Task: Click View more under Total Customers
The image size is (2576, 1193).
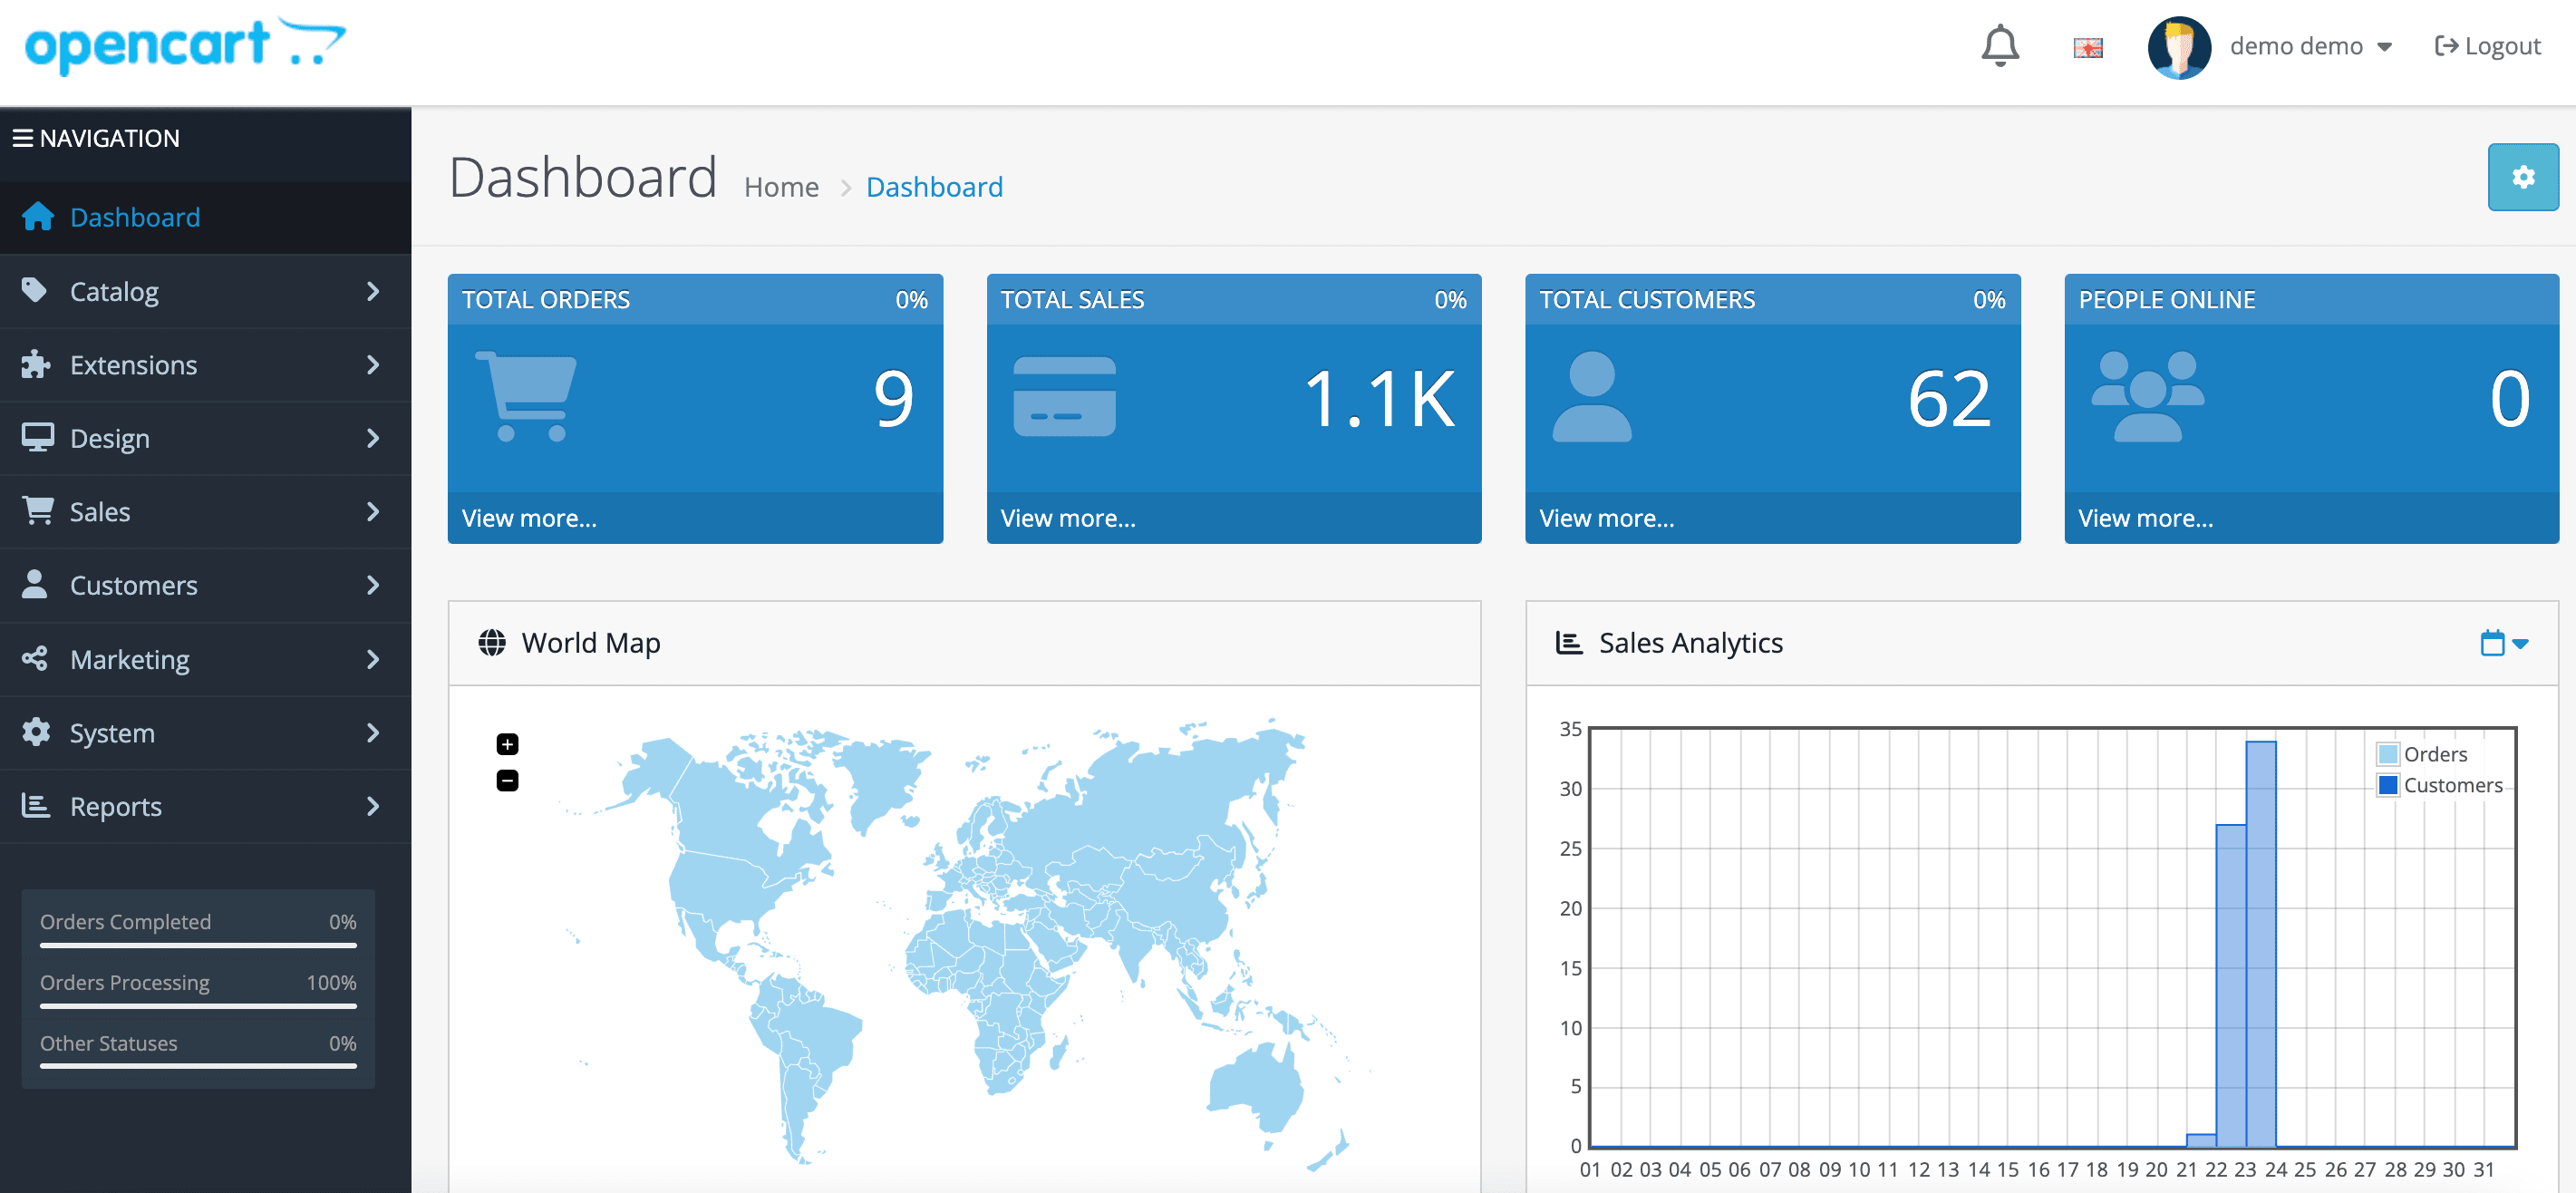Action: click(x=1607, y=518)
